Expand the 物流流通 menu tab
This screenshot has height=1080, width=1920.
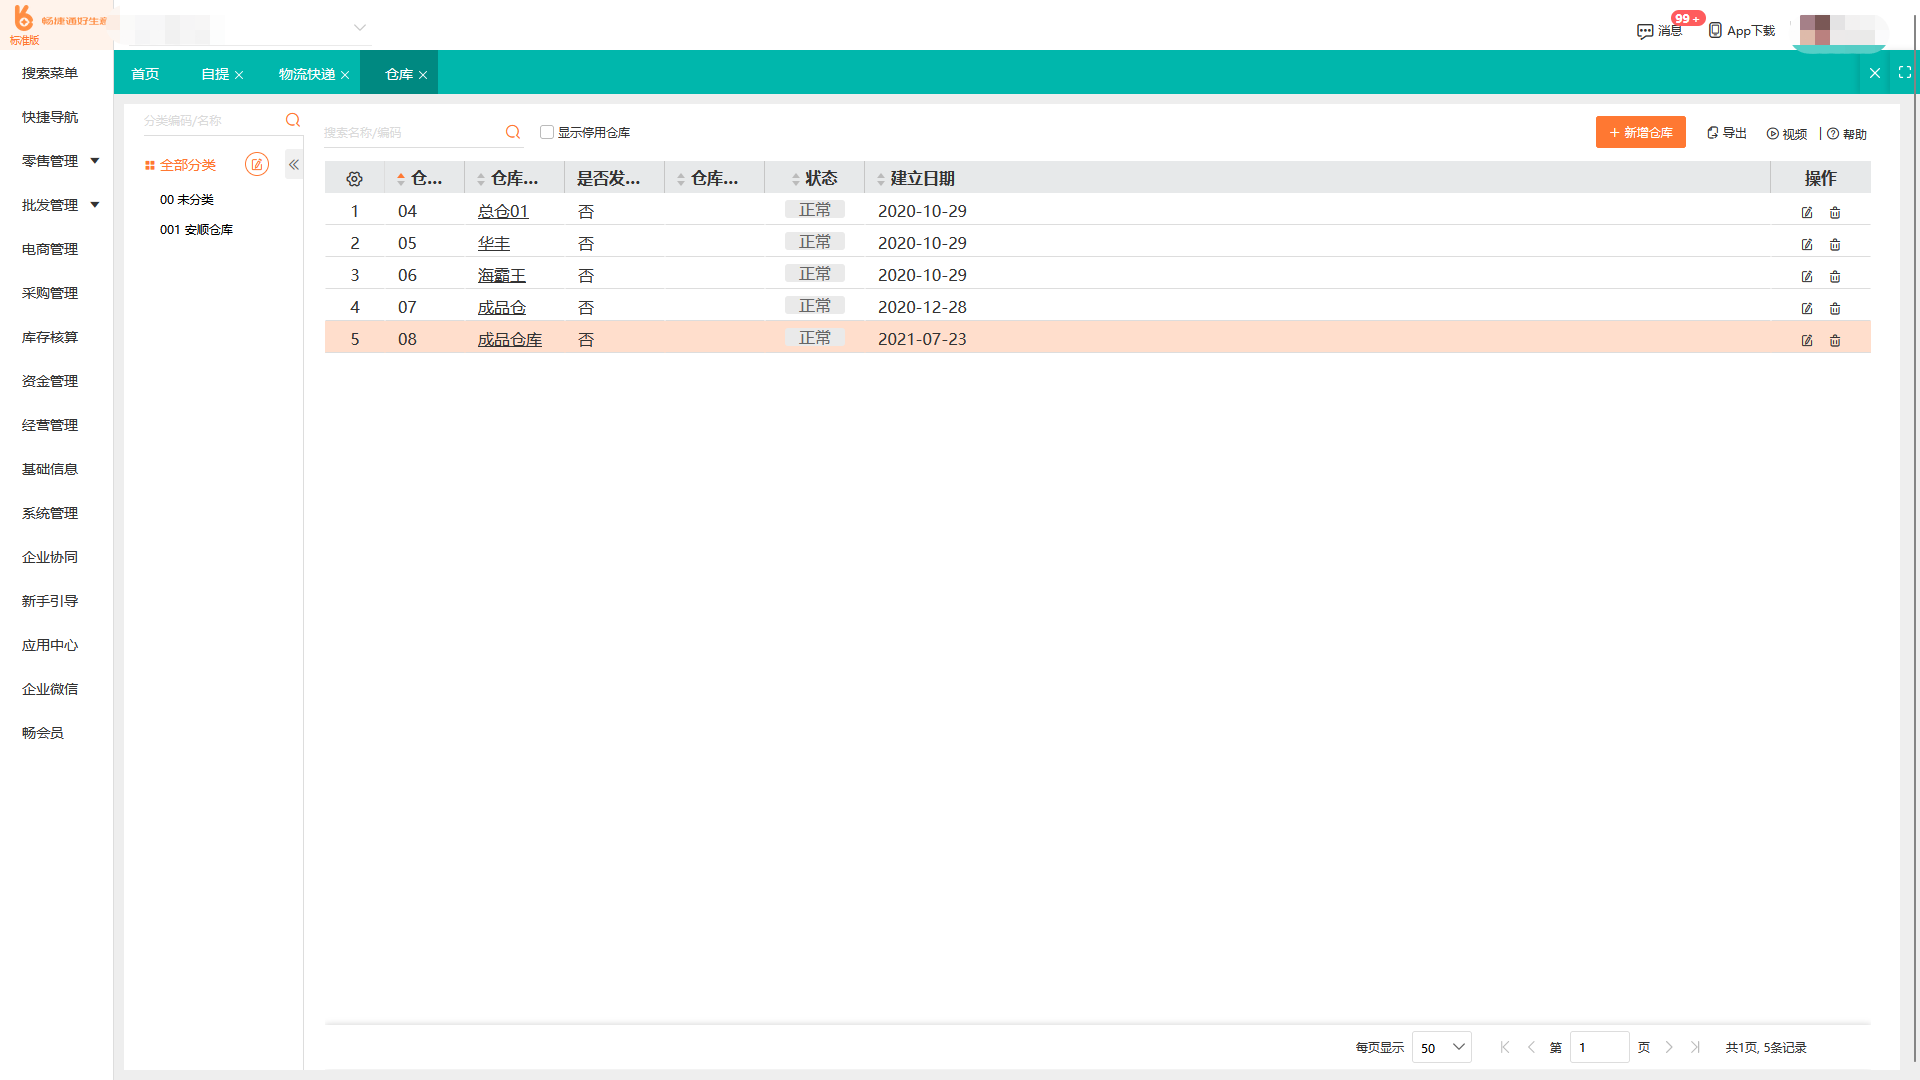pos(306,73)
